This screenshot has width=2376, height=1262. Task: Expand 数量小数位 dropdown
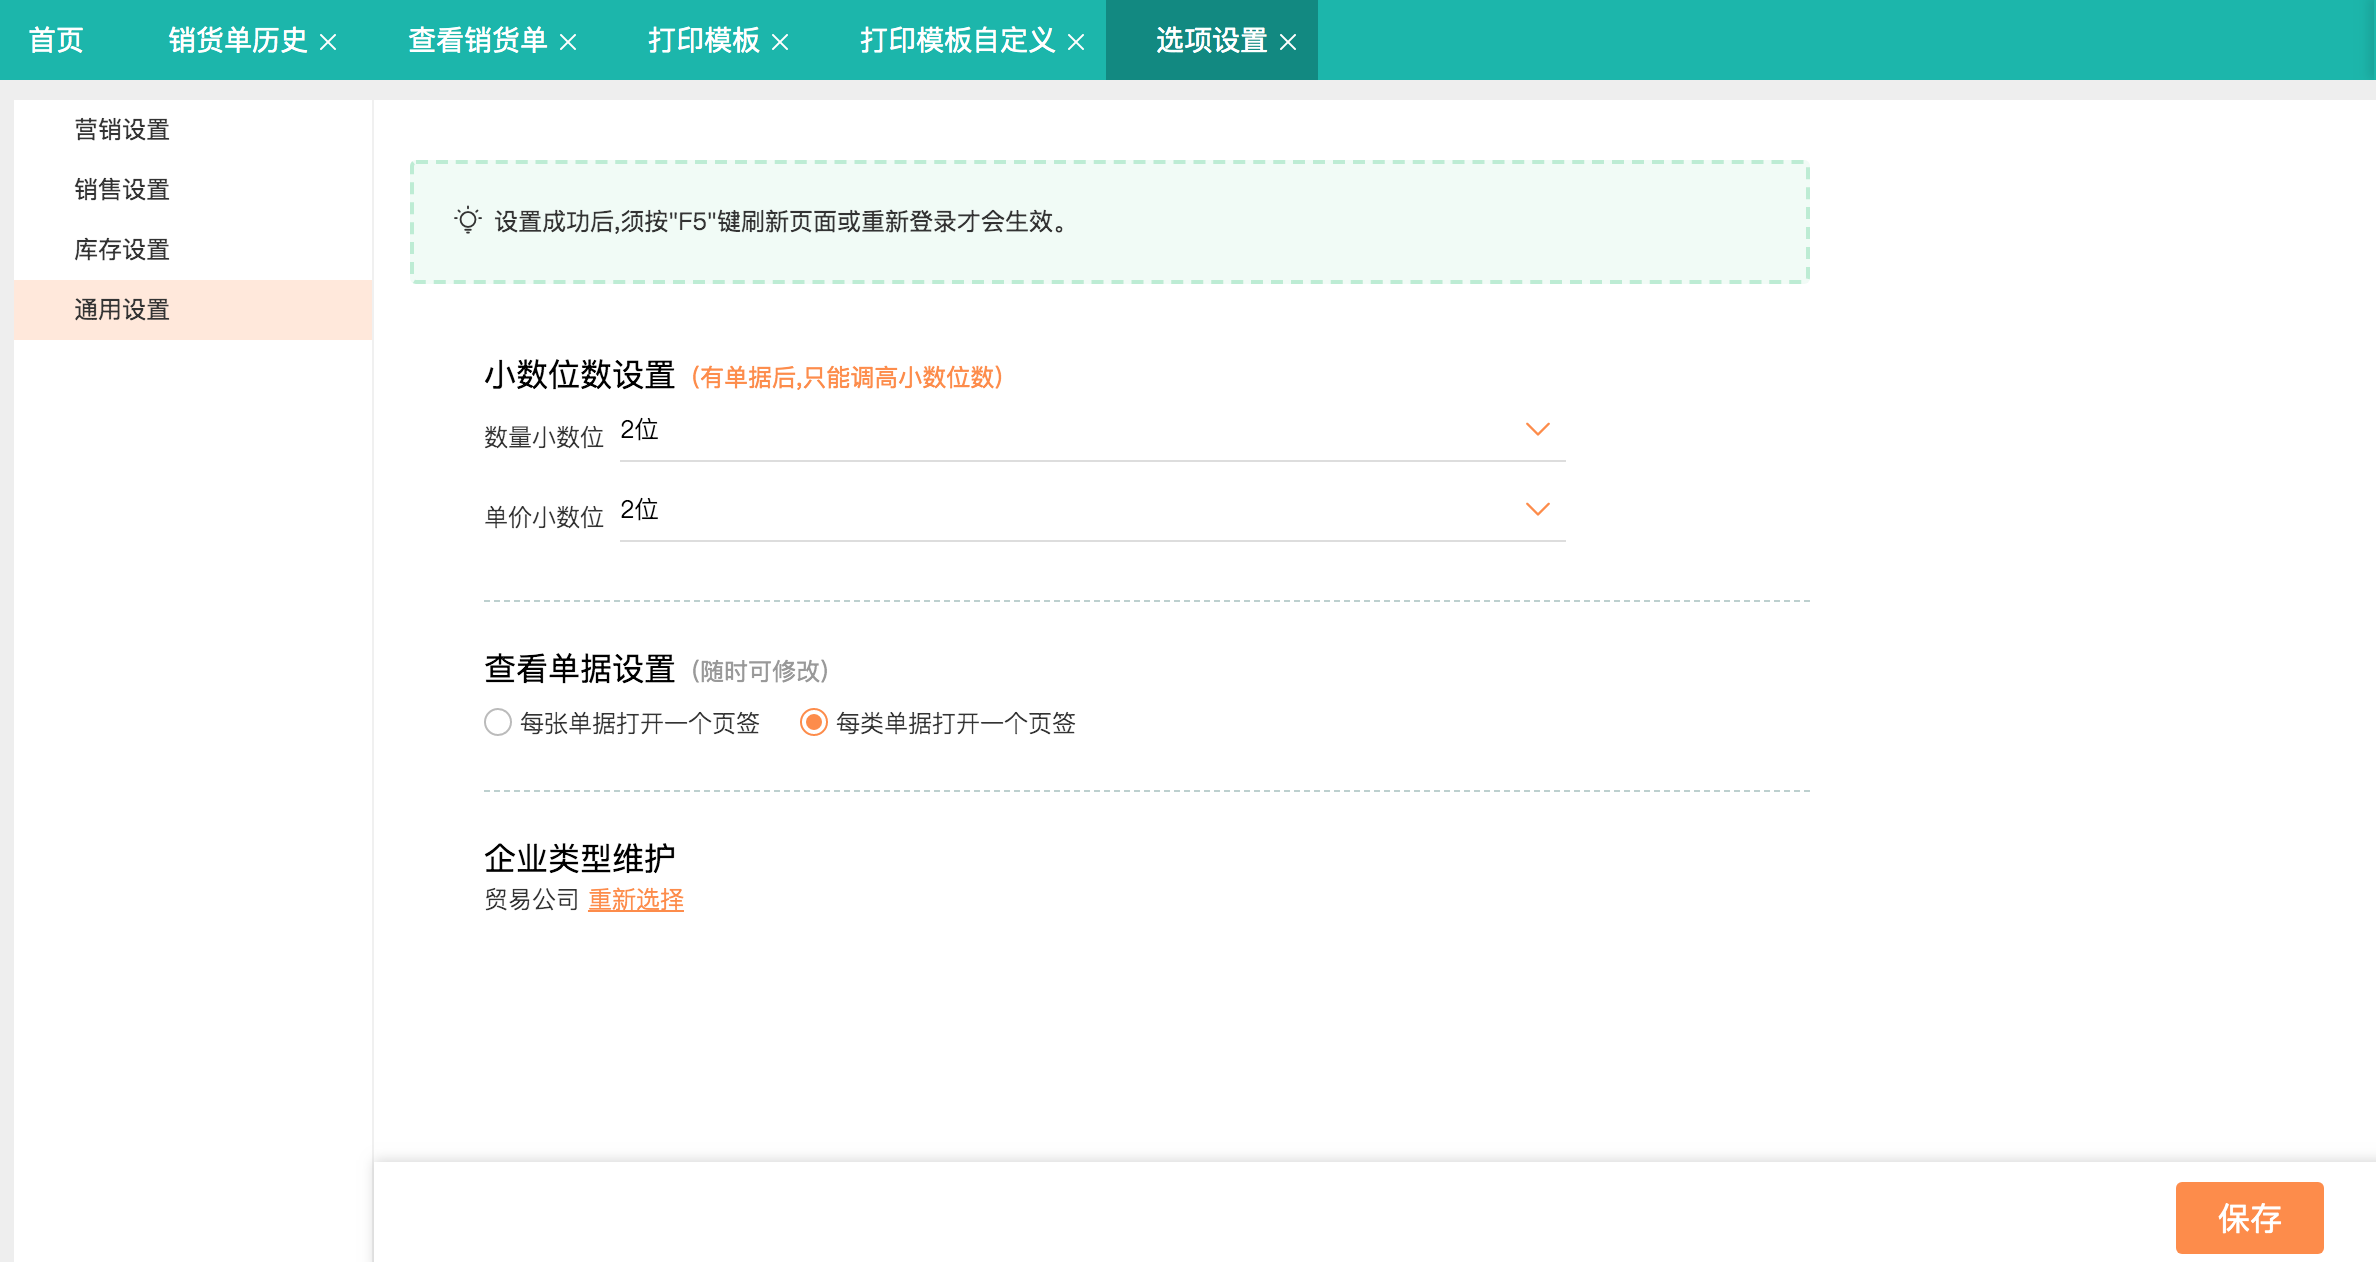(1537, 432)
